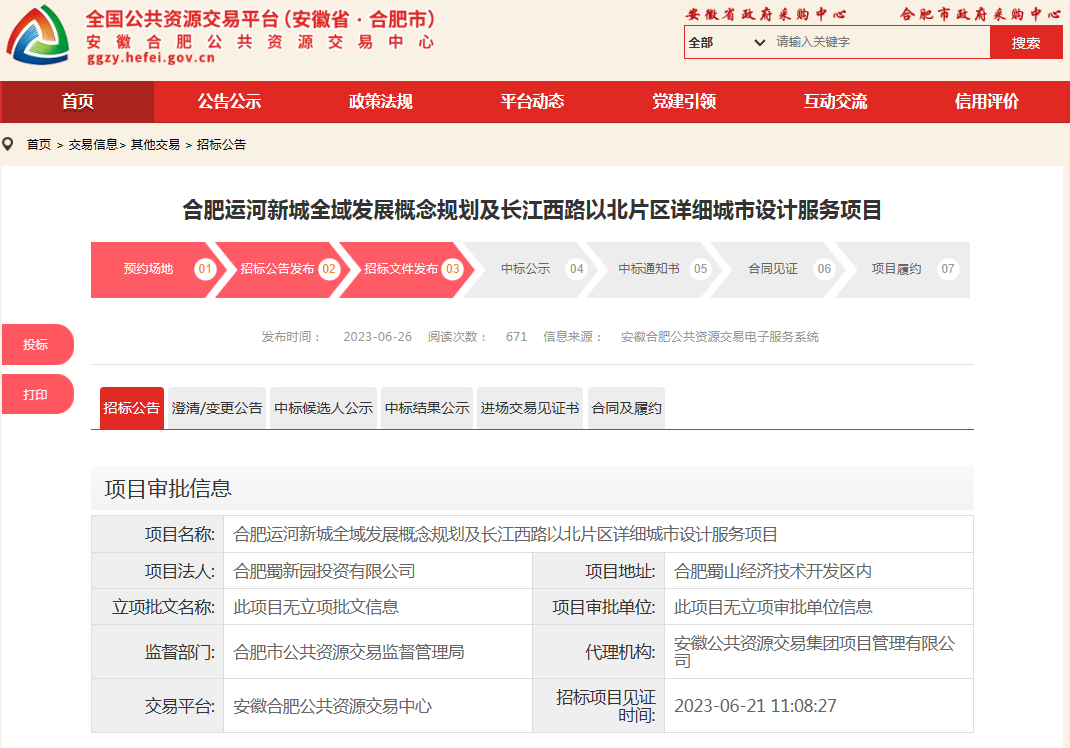Click step 03 招标文件发布 in progress bar
This screenshot has height=748, width=1070.
401,269
